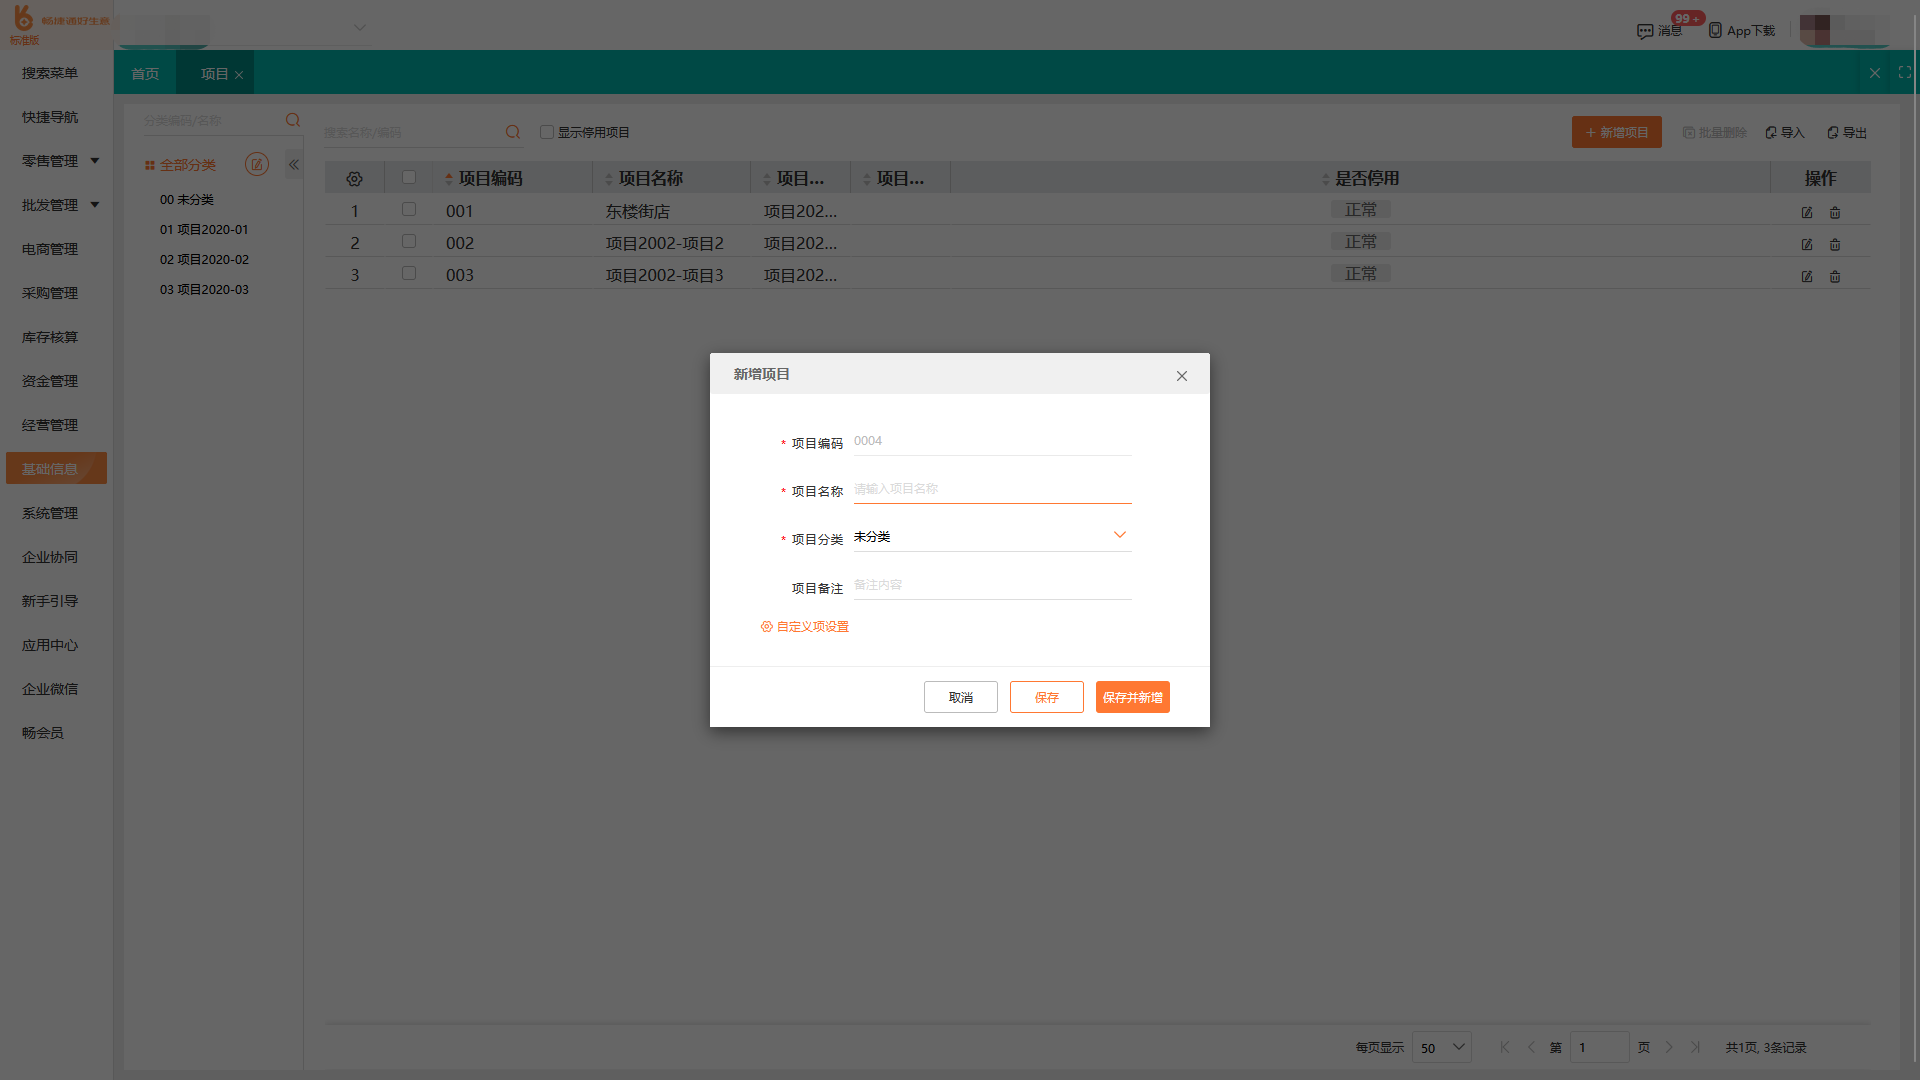Click the search icon in project list
Image resolution: width=1920 pixels, height=1080 pixels.
[512, 132]
